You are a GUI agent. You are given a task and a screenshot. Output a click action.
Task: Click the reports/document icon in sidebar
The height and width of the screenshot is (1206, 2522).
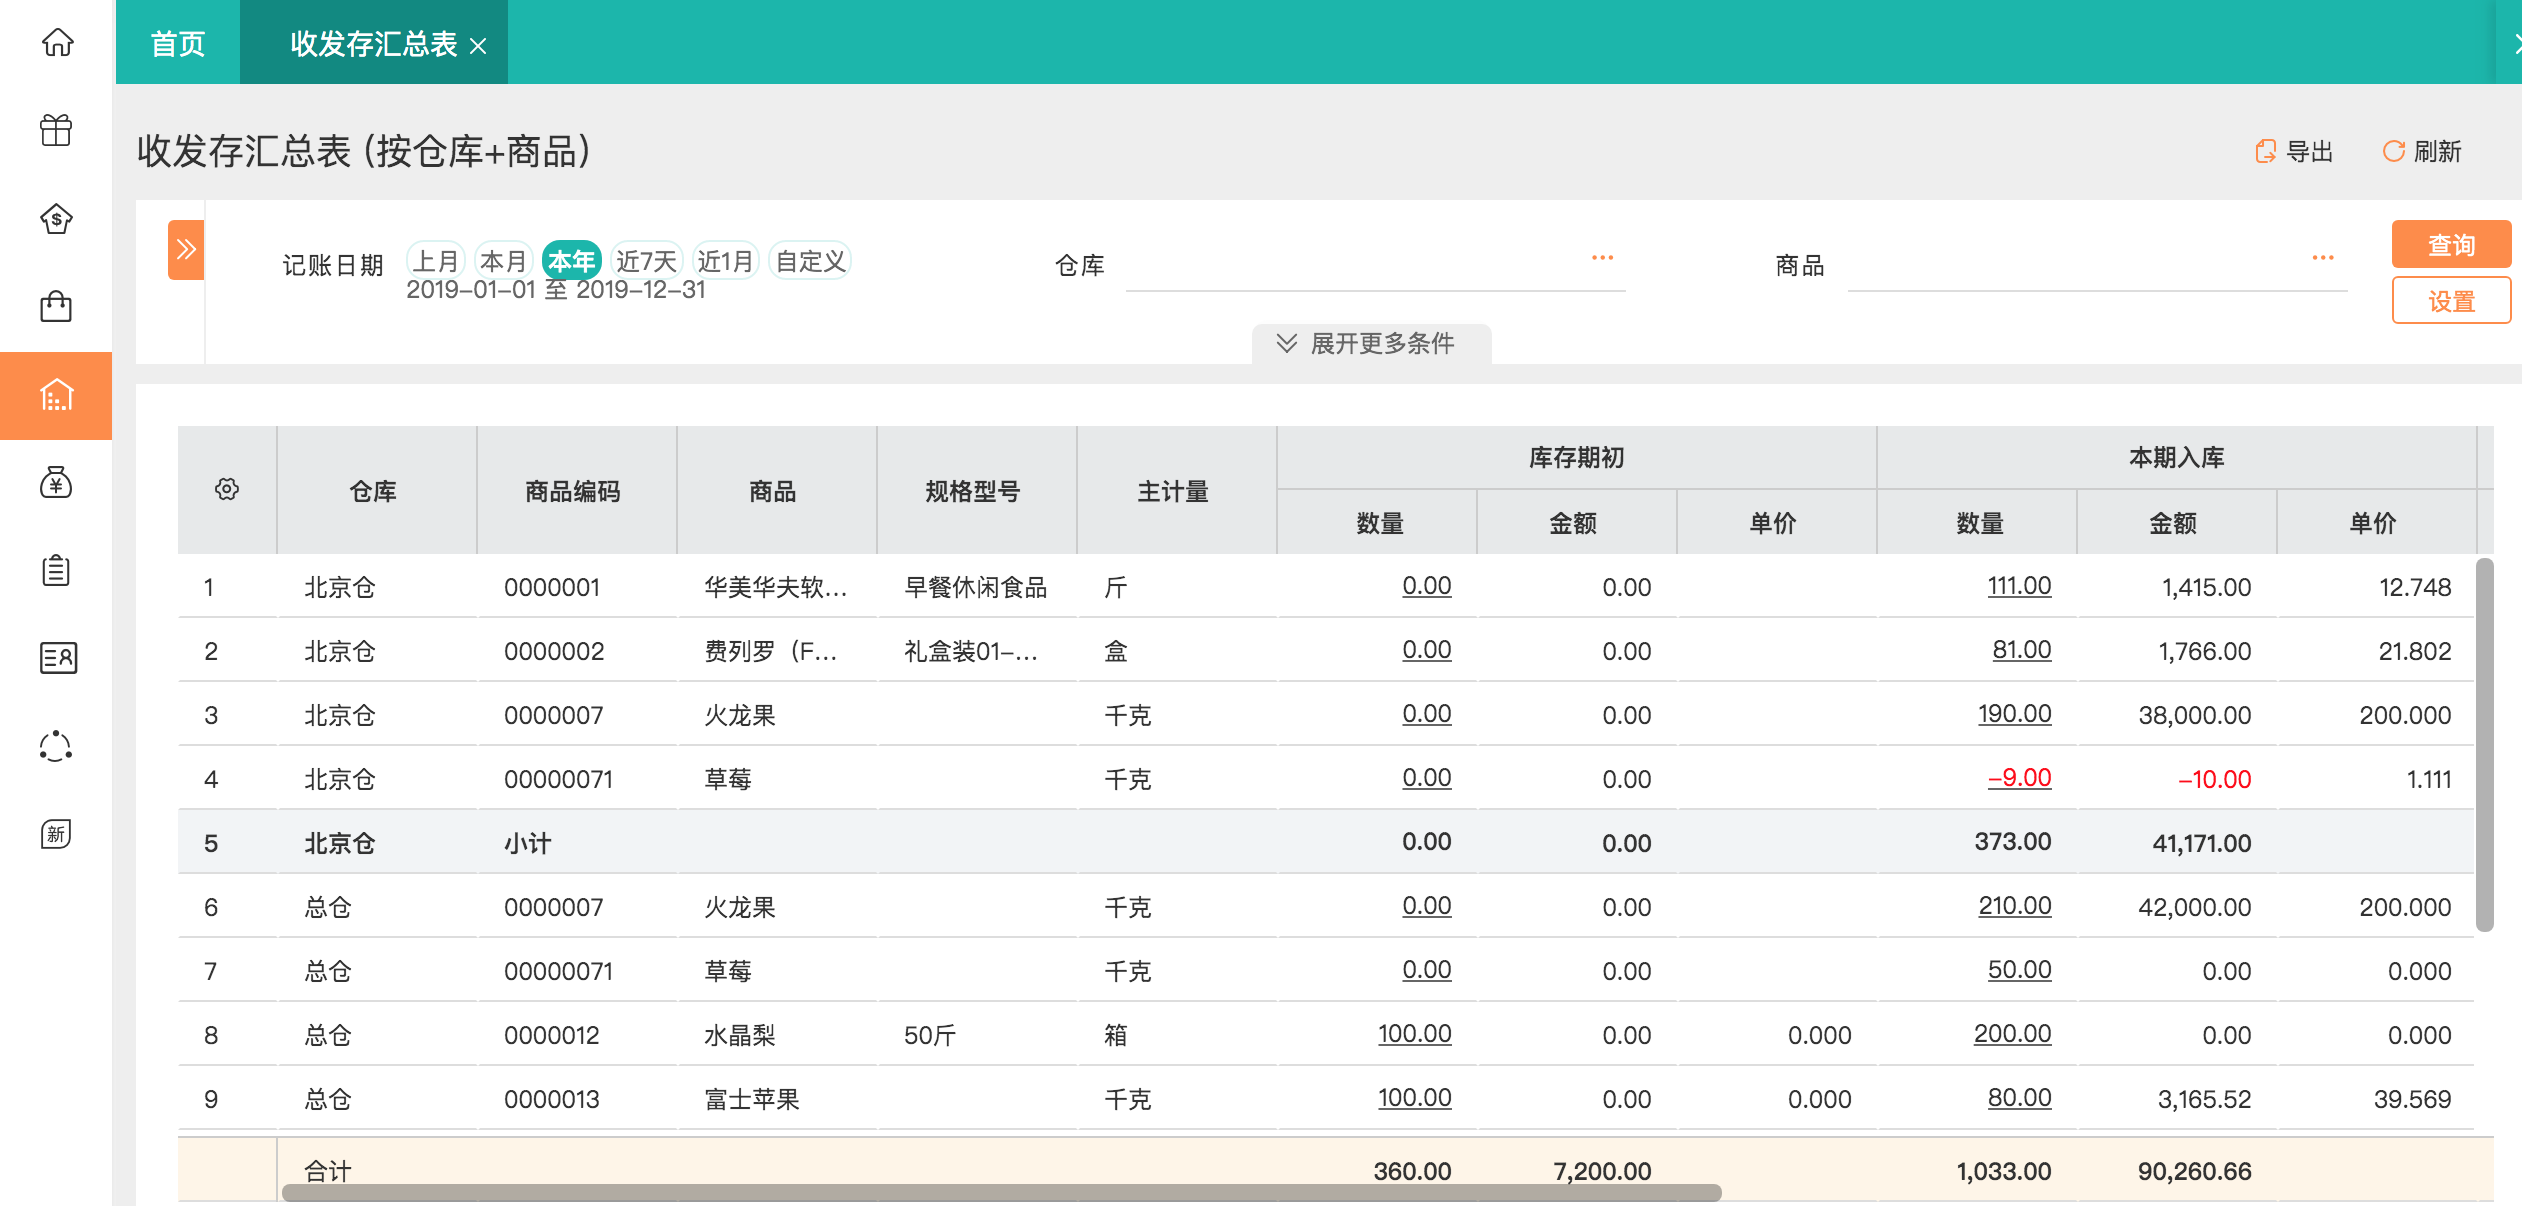tap(56, 571)
